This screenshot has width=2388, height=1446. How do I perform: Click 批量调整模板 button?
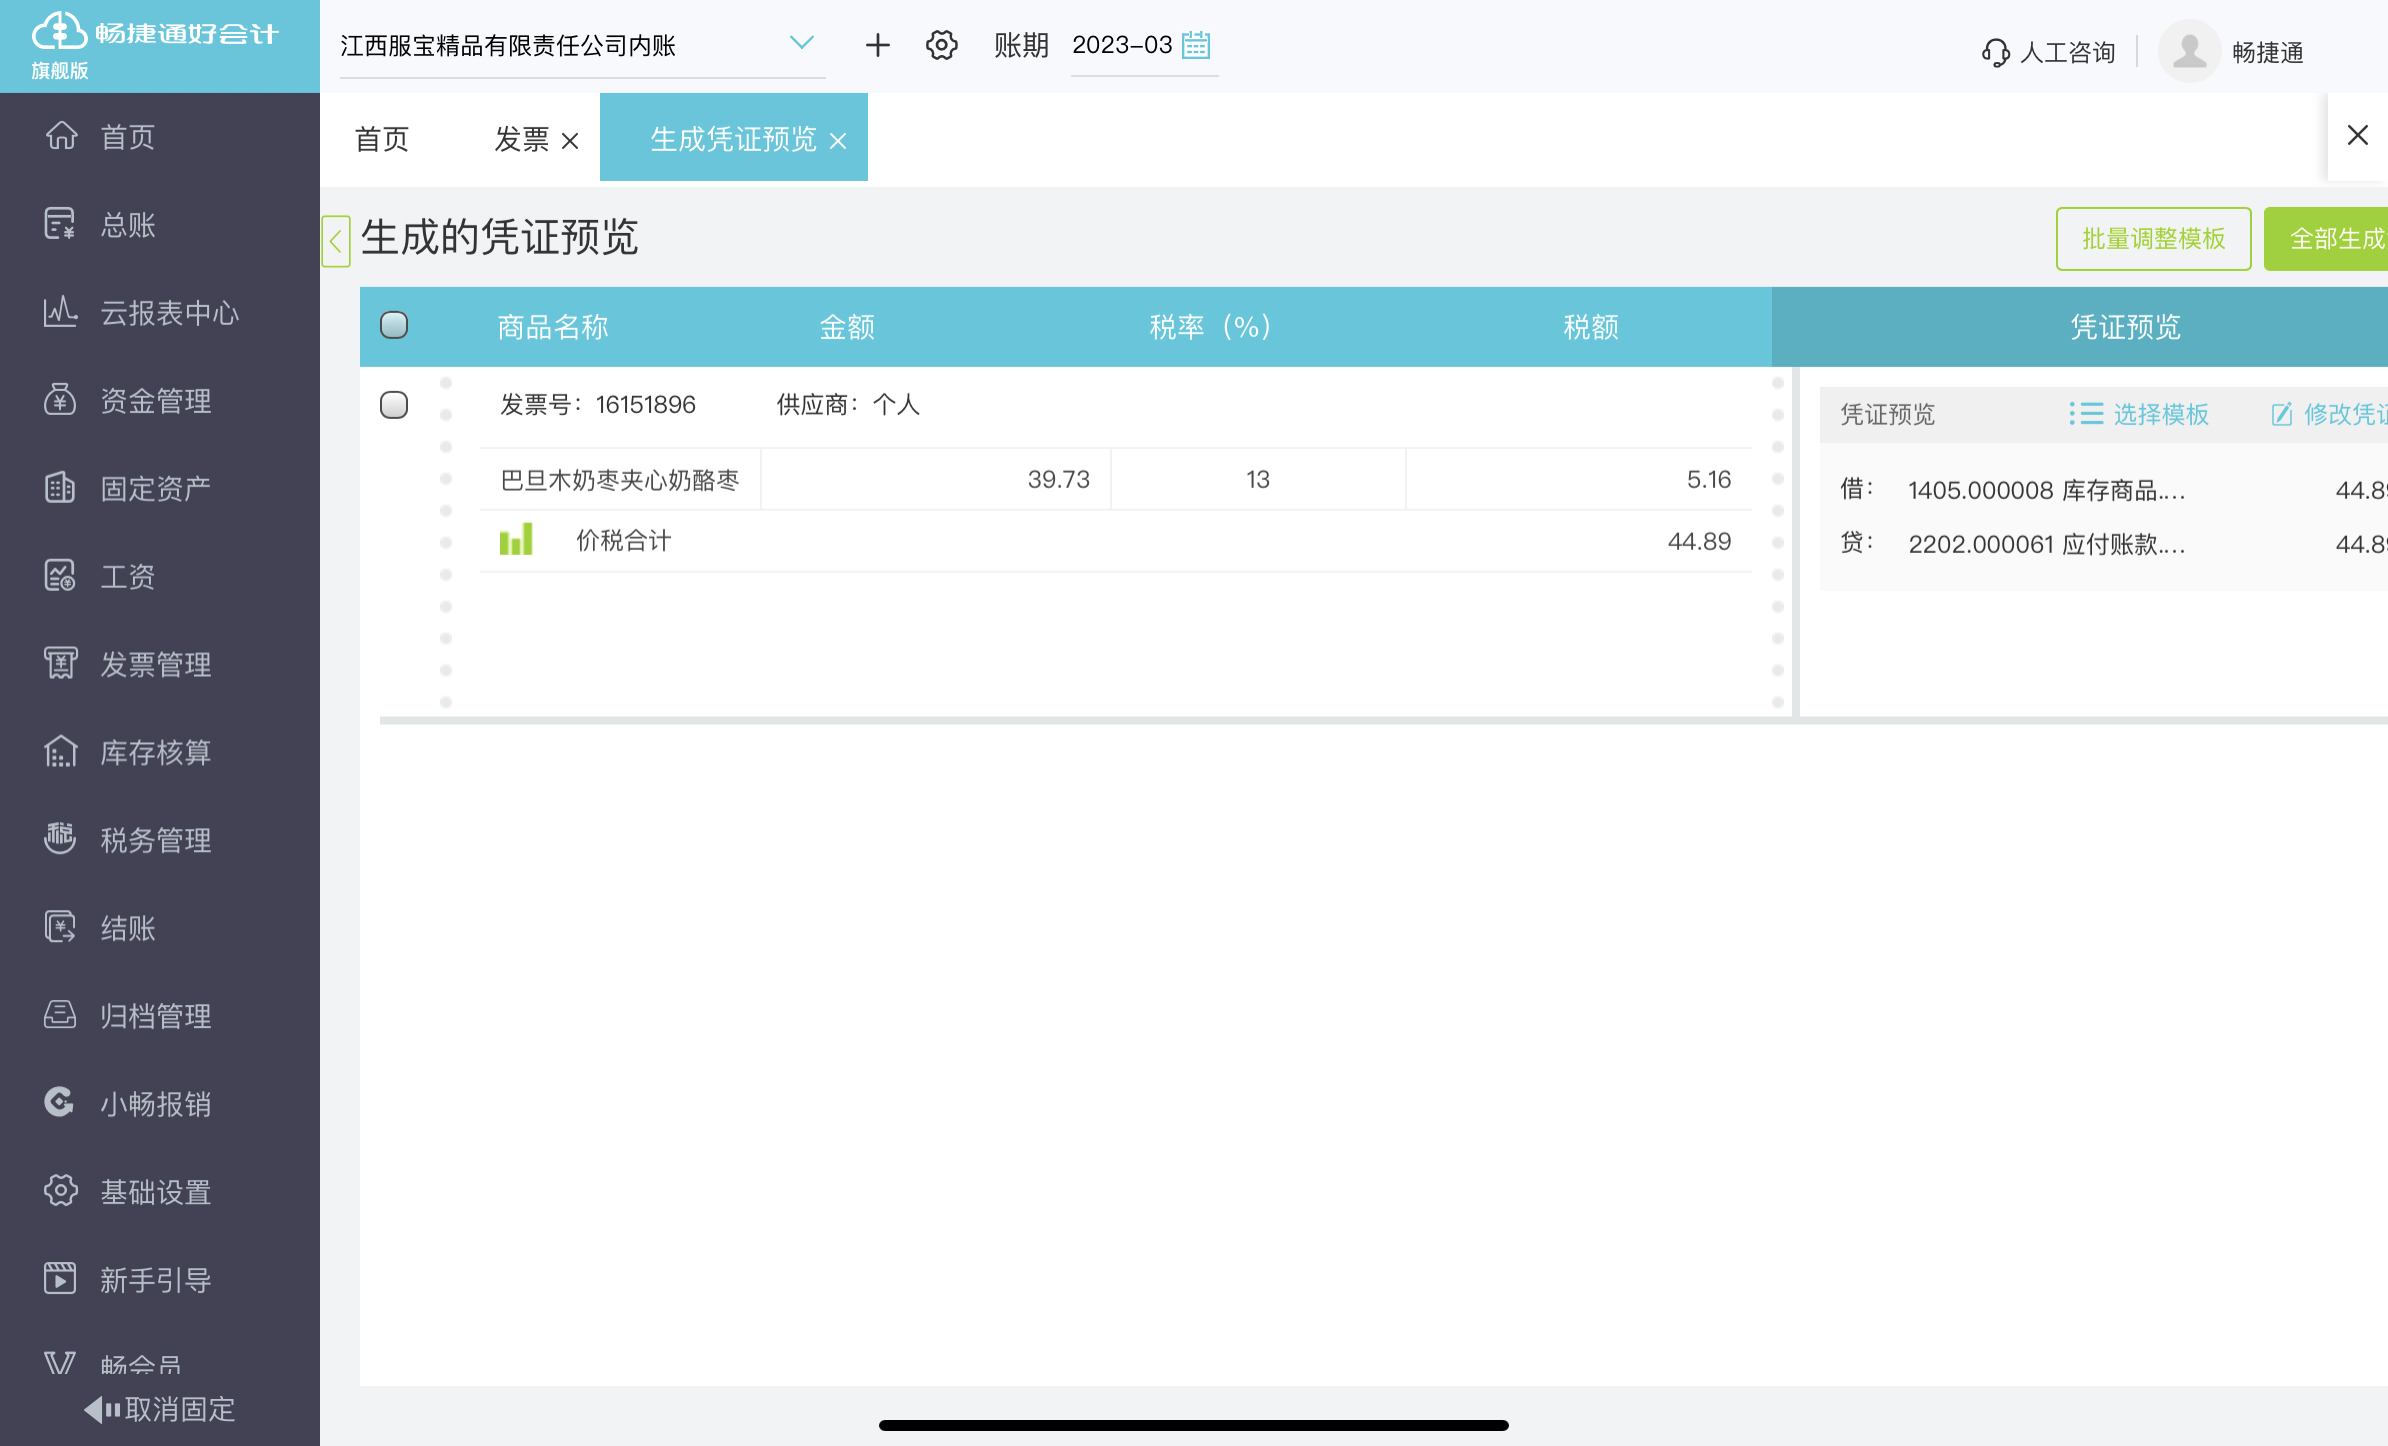coord(2153,239)
